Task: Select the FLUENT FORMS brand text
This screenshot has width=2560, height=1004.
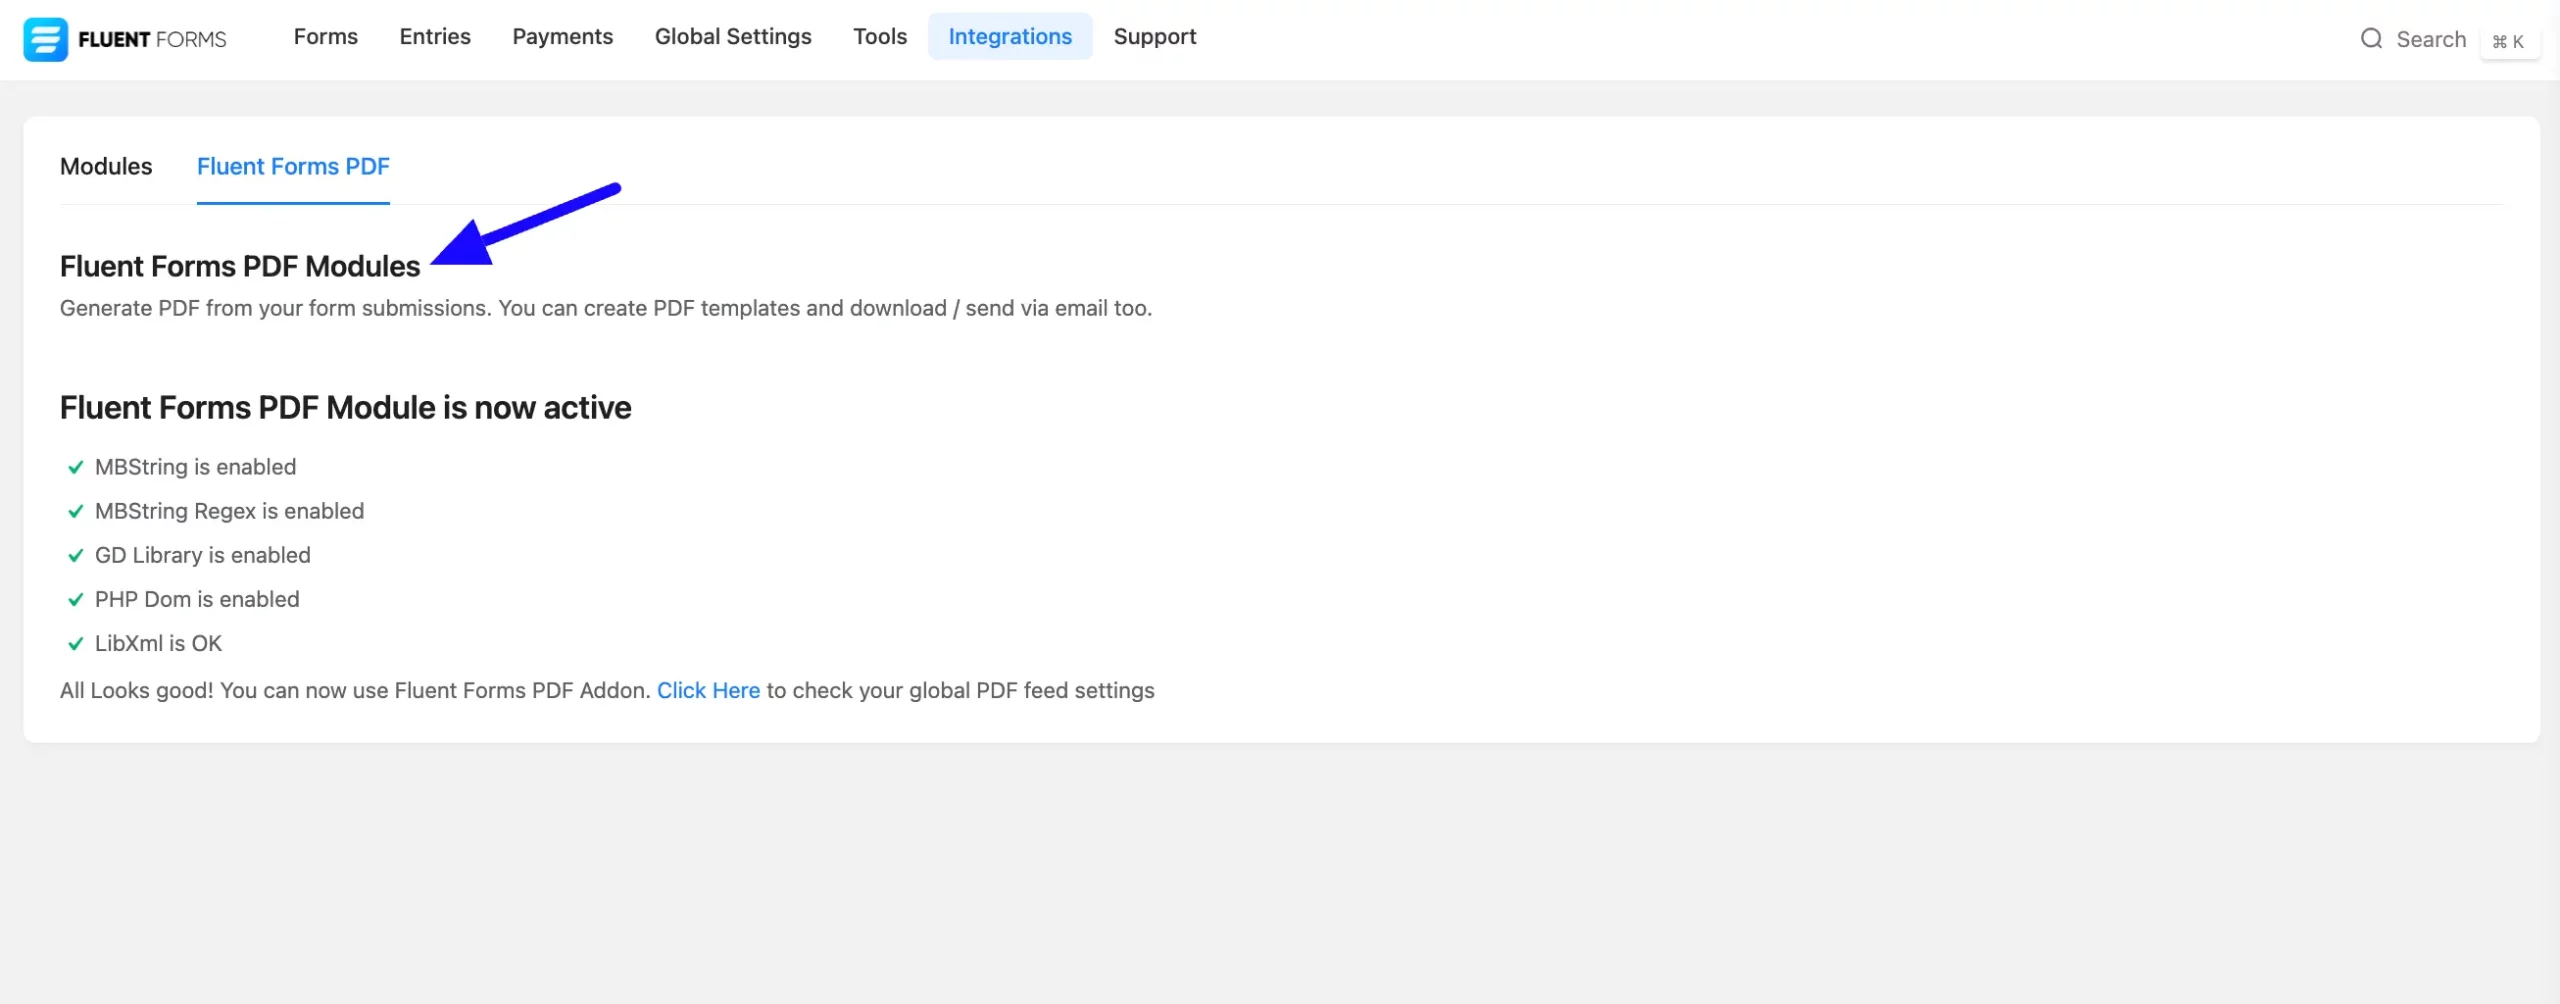Action: (x=152, y=39)
